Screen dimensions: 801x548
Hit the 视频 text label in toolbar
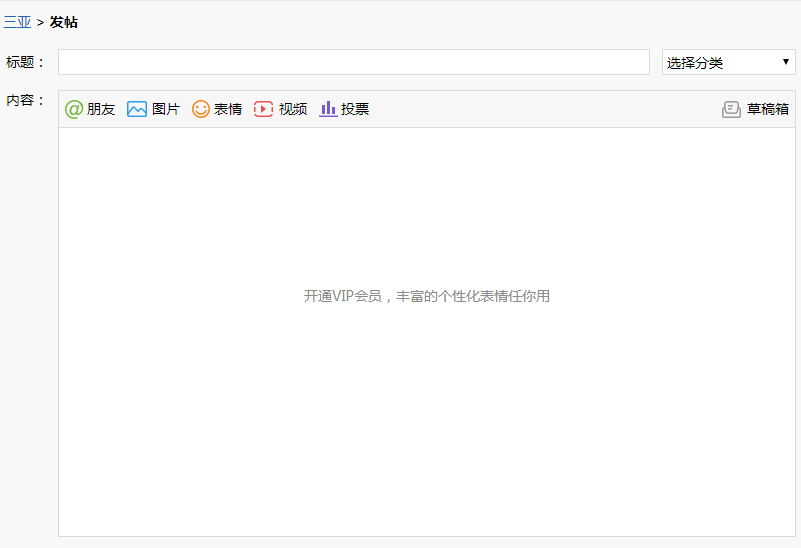[x=293, y=109]
